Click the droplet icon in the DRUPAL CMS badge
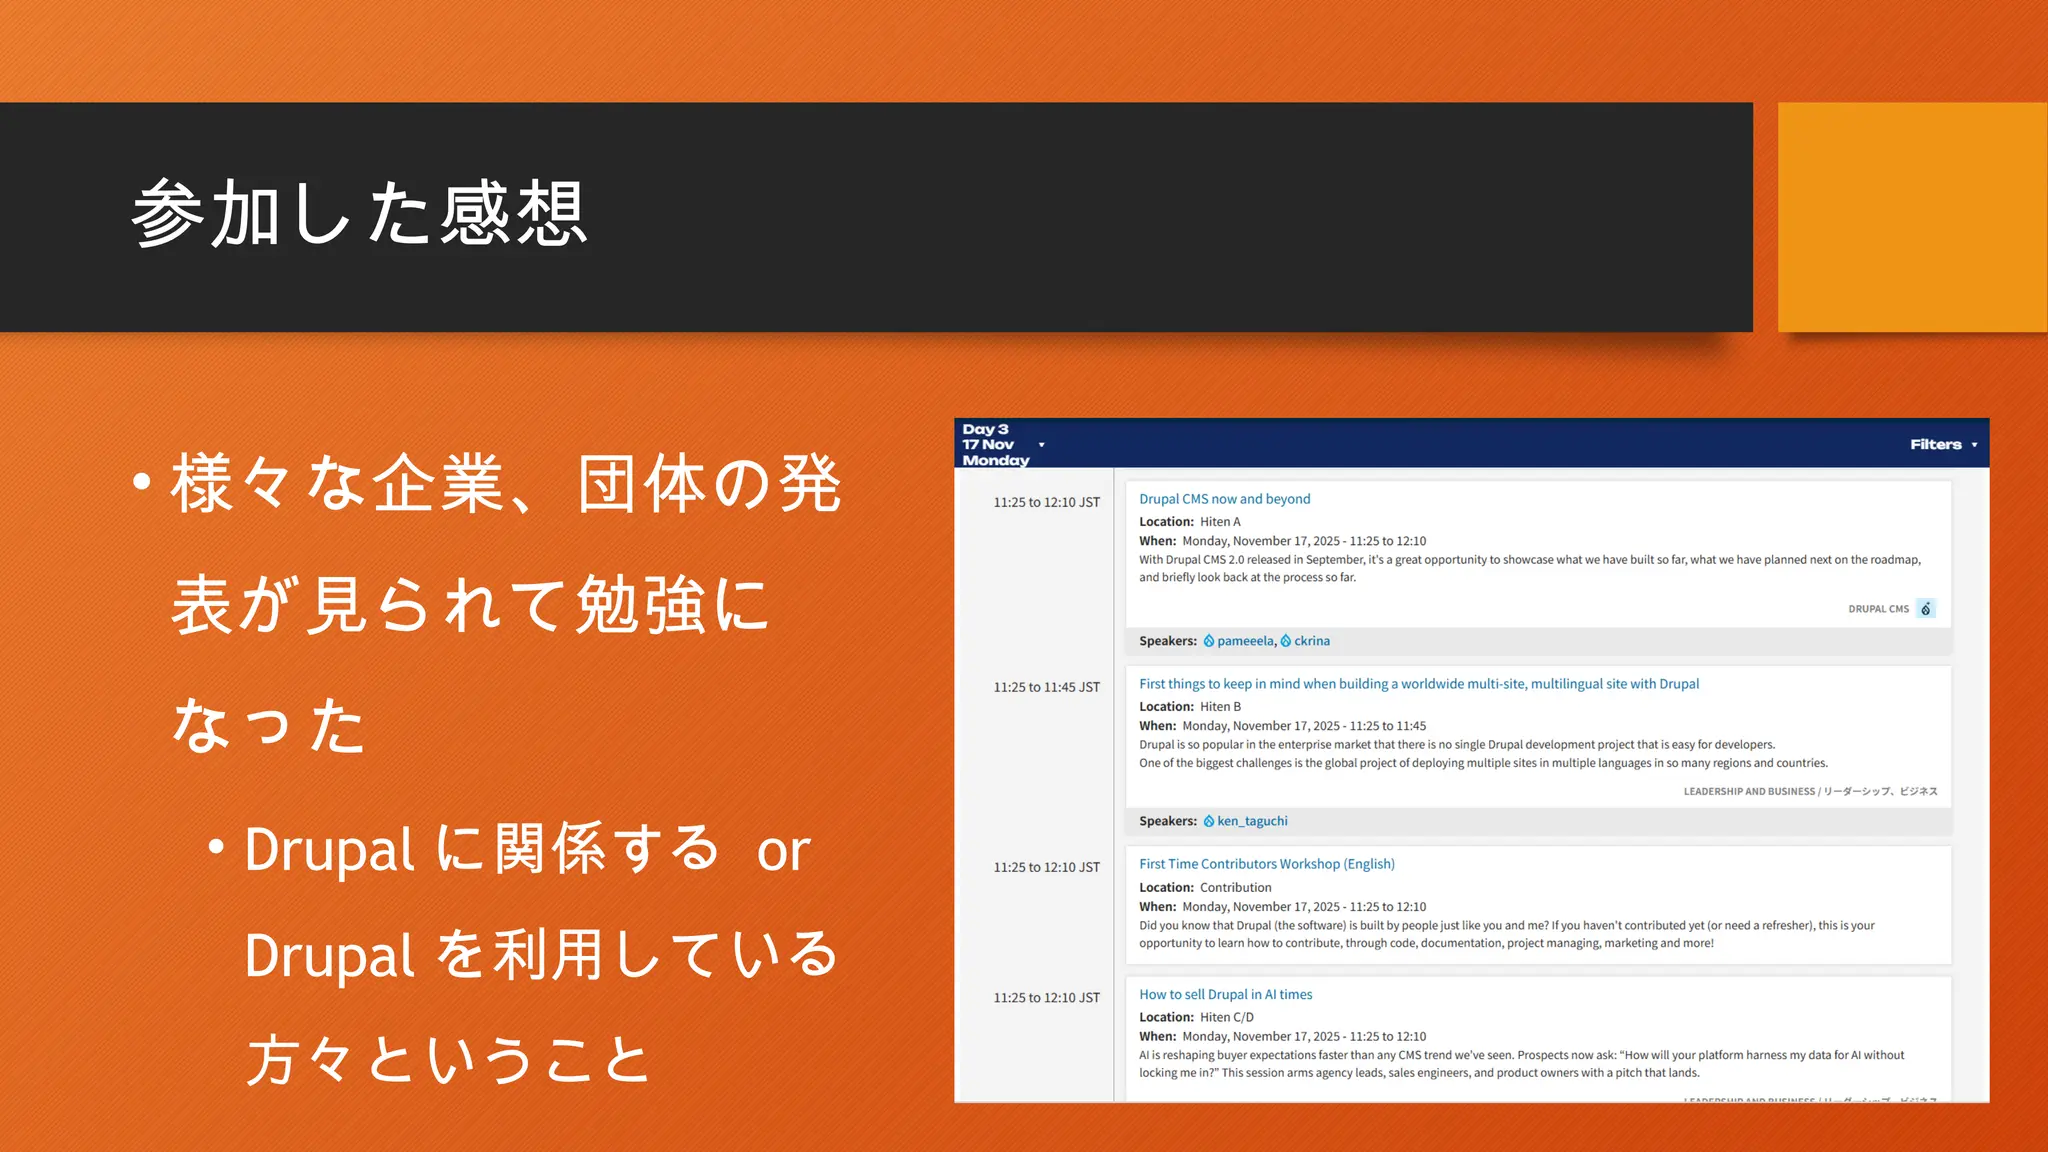The image size is (2048, 1152). coord(1925,610)
